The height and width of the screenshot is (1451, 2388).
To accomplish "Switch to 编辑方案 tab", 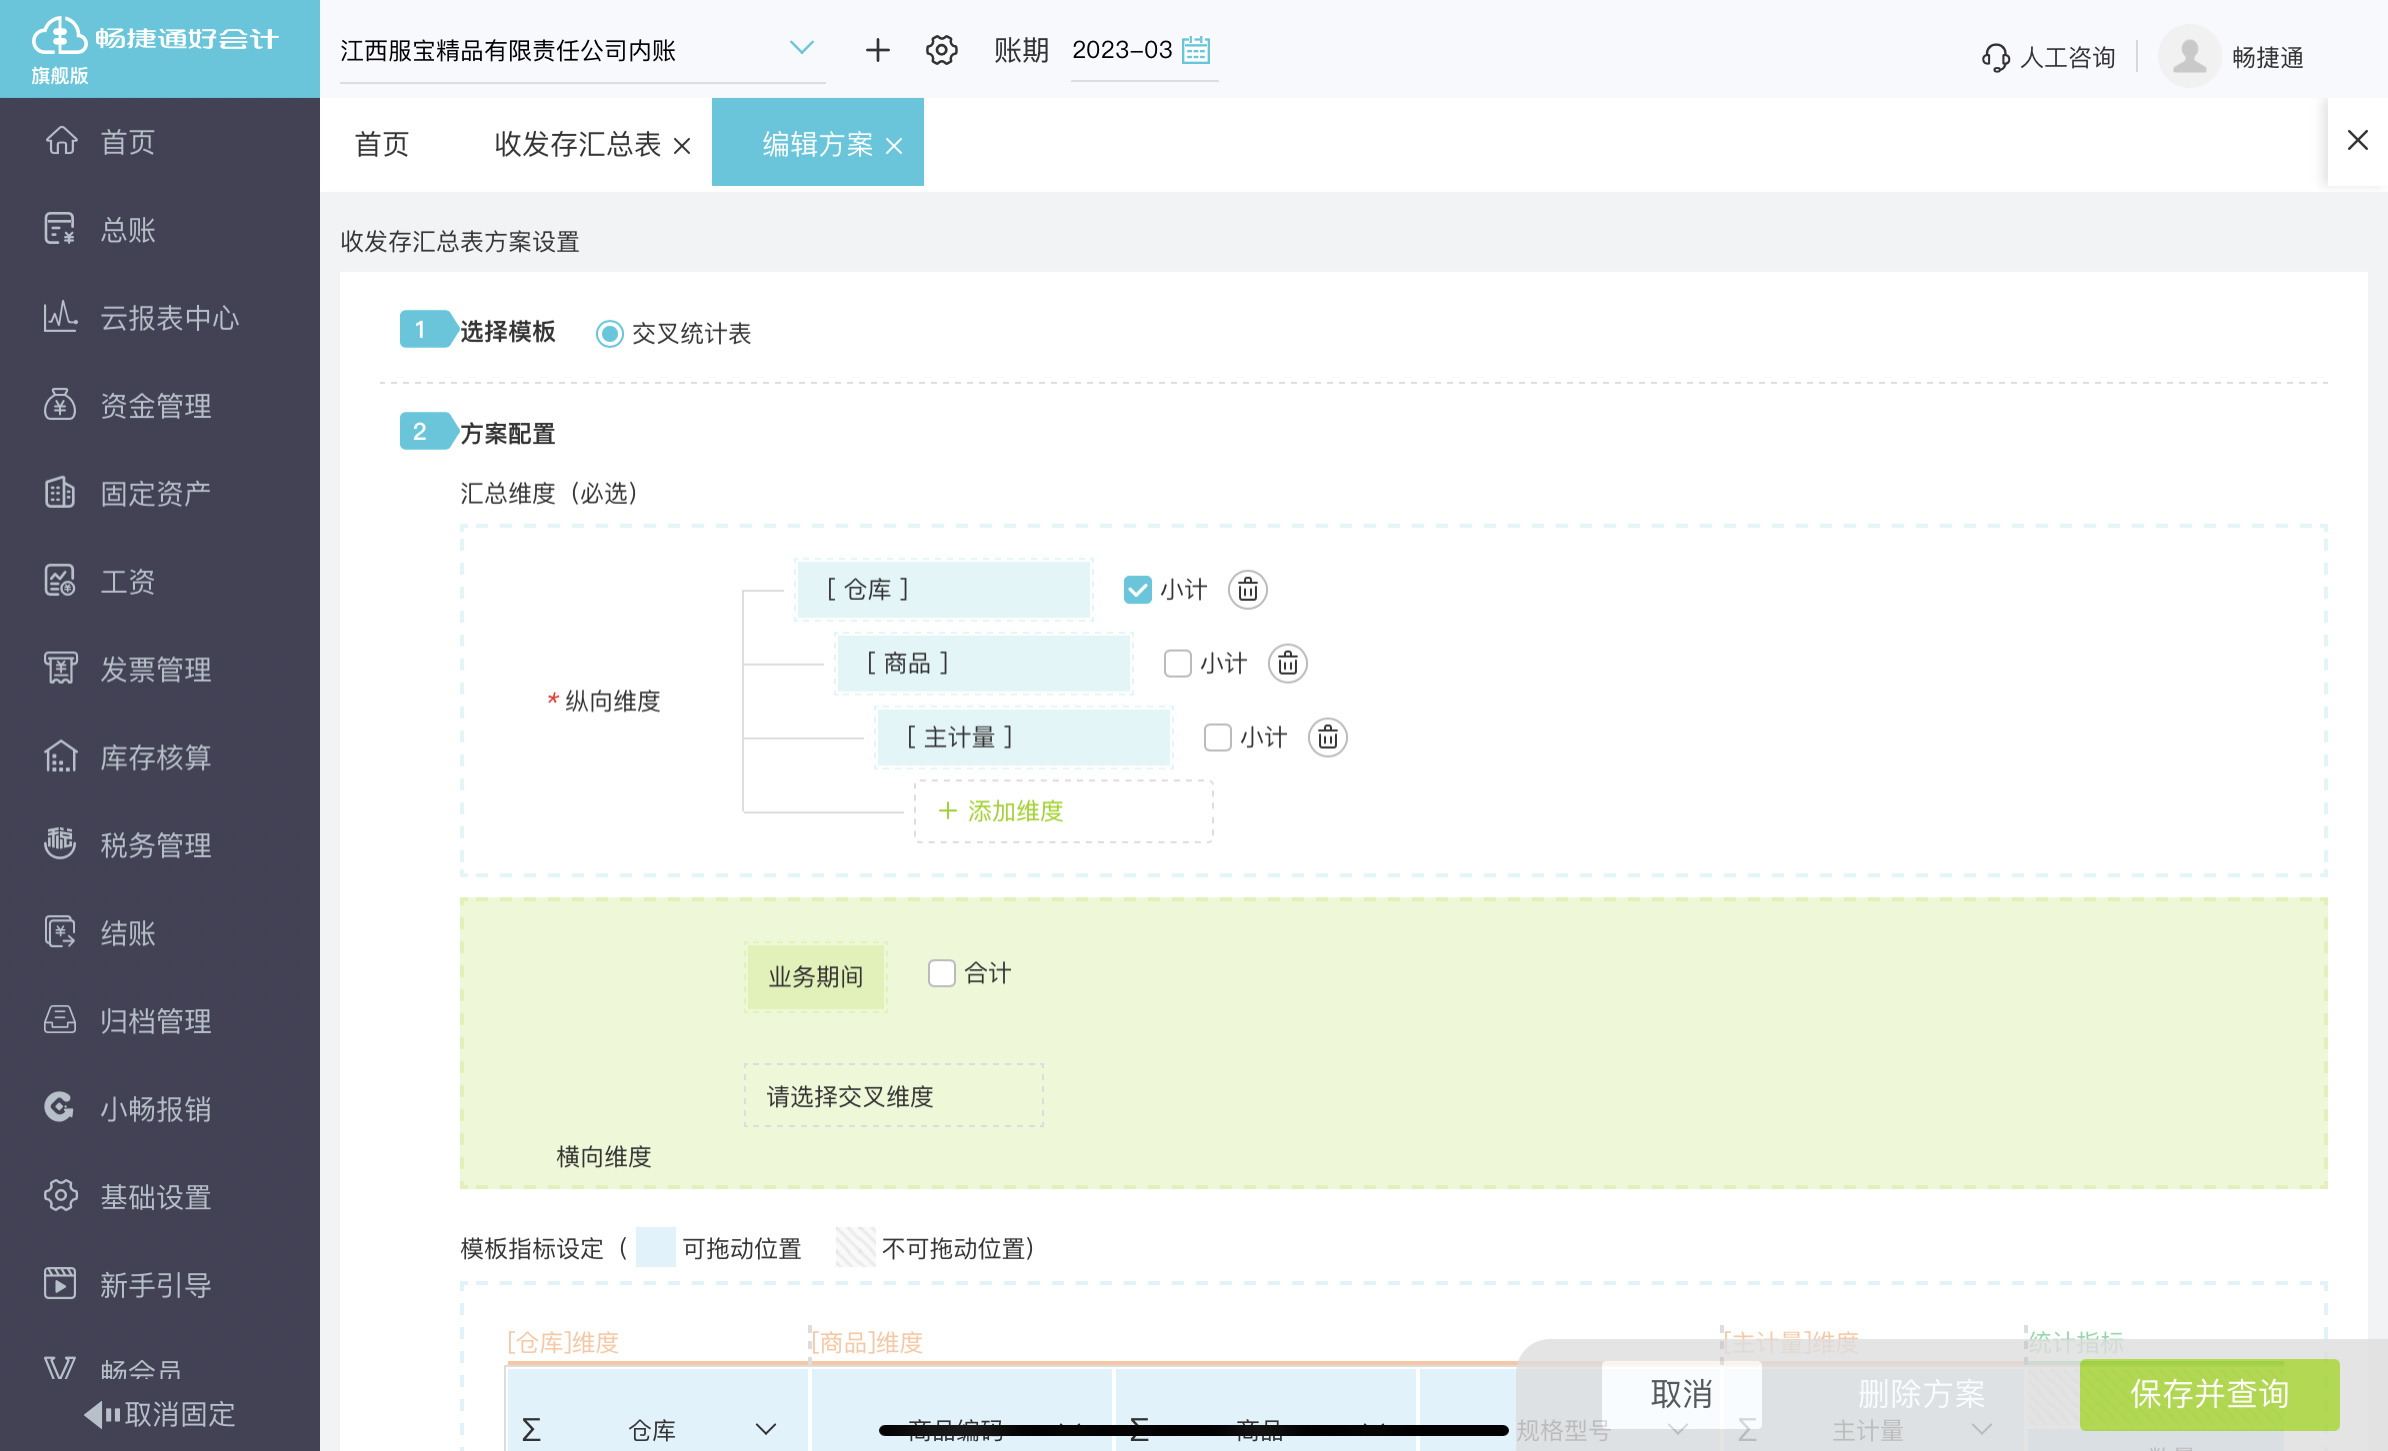I will coord(815,143).
